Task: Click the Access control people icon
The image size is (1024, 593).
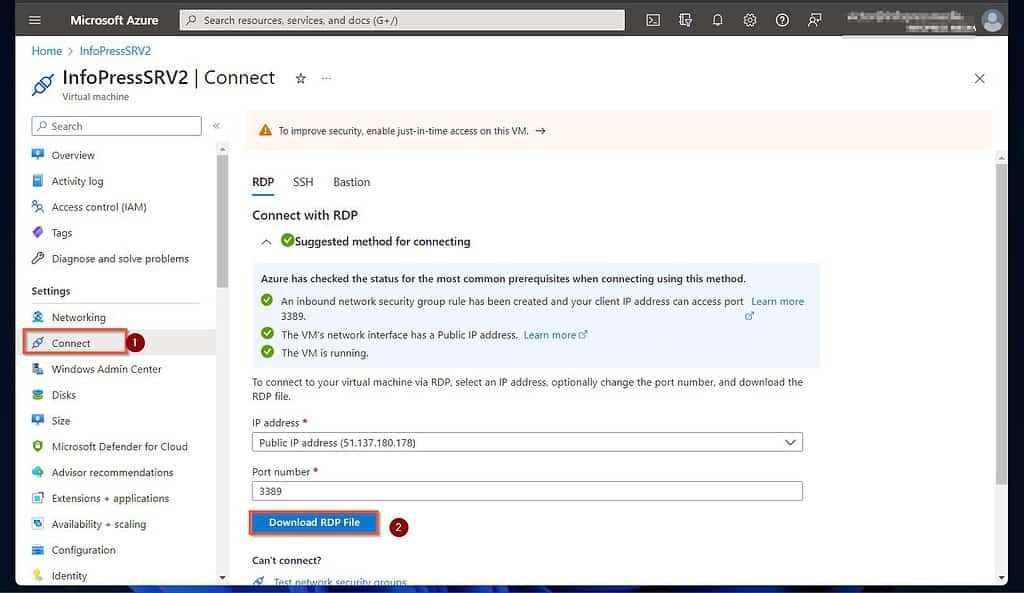Action: pos(38,206)
